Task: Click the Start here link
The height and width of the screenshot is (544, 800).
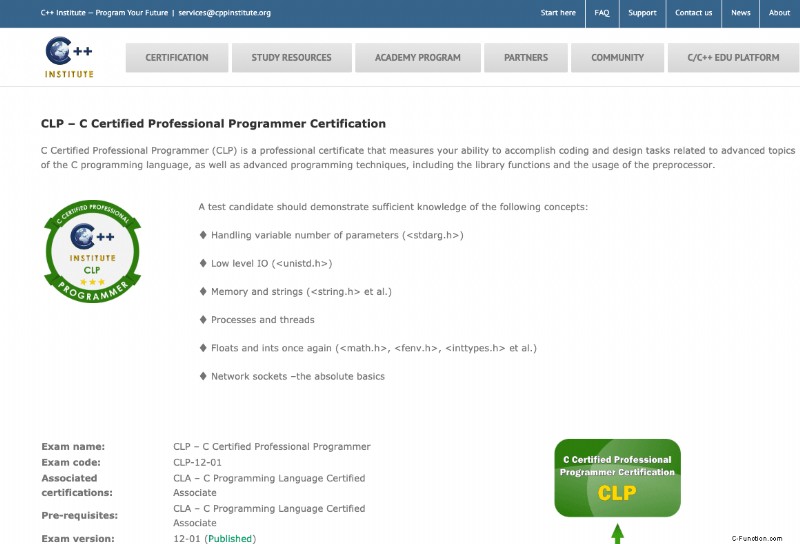Action: (558, 13)
